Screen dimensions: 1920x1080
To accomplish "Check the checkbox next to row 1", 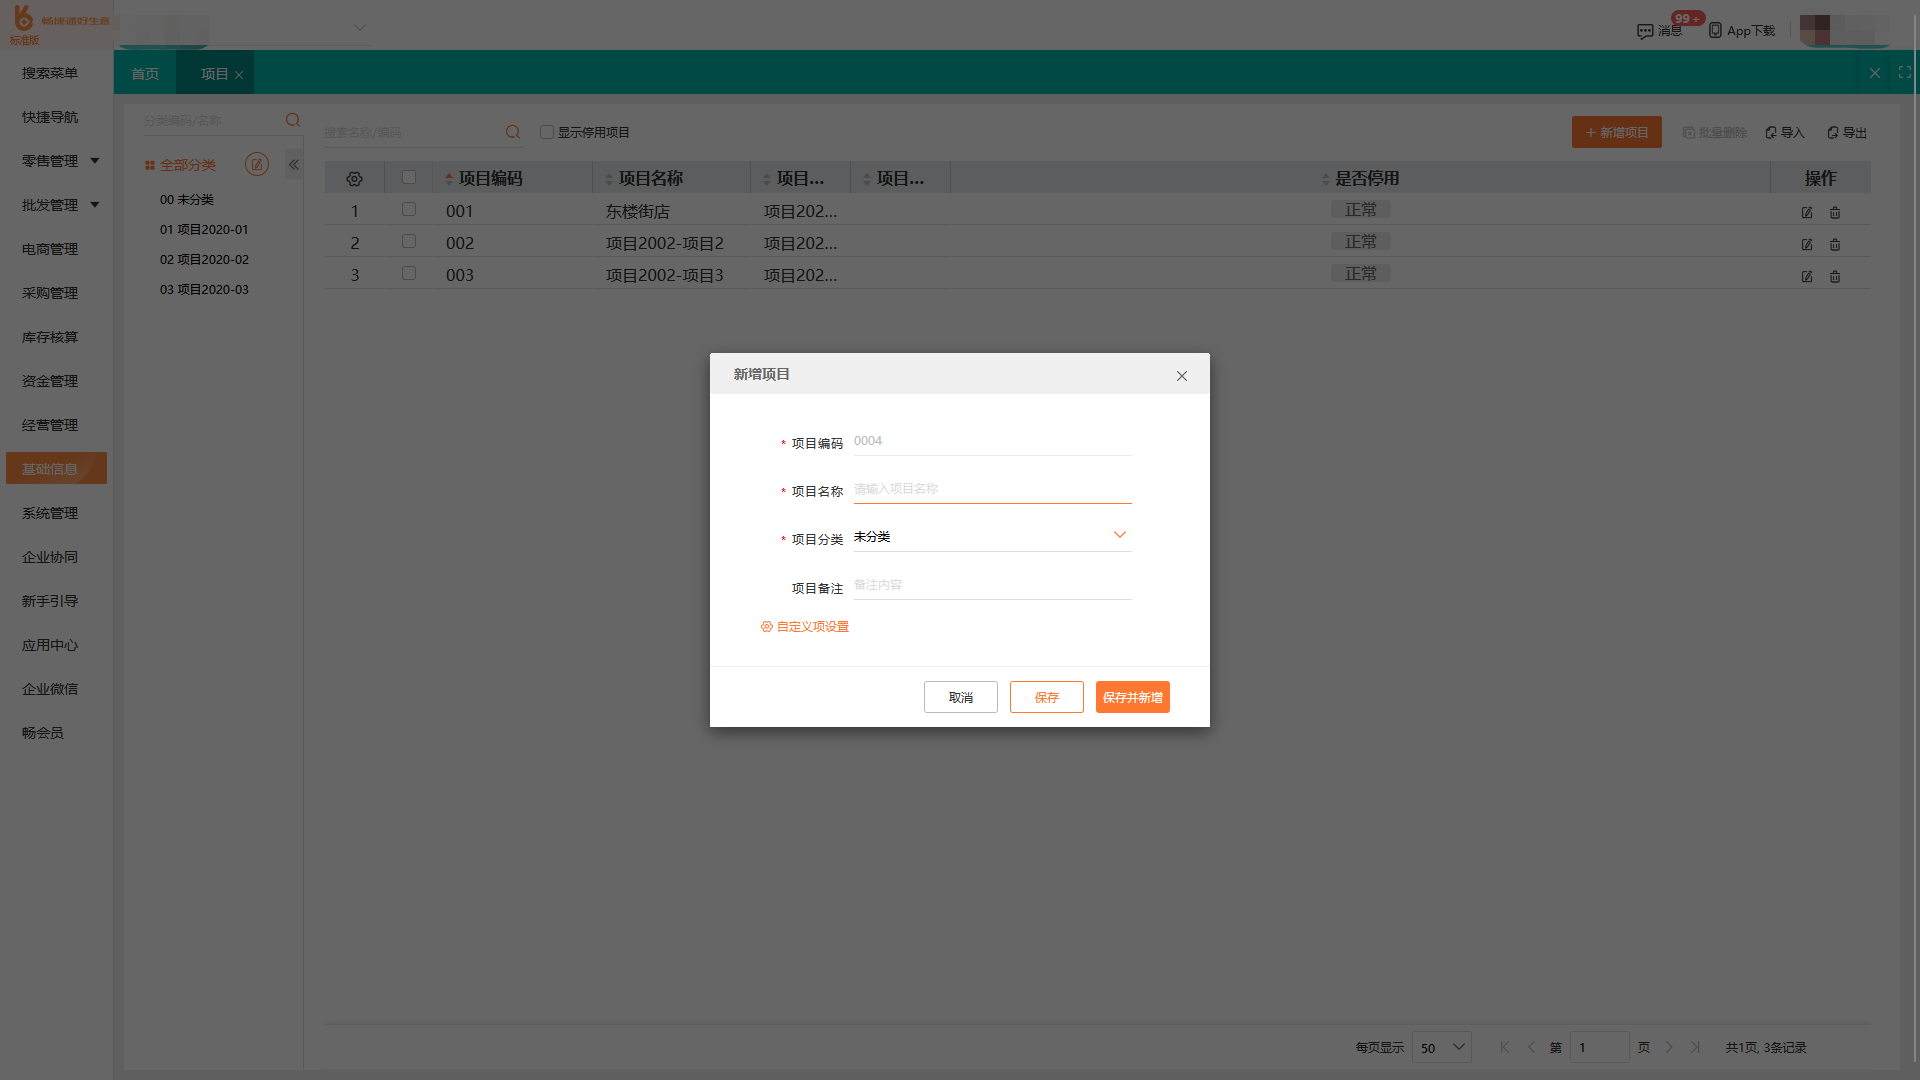I will click(409, 210).
